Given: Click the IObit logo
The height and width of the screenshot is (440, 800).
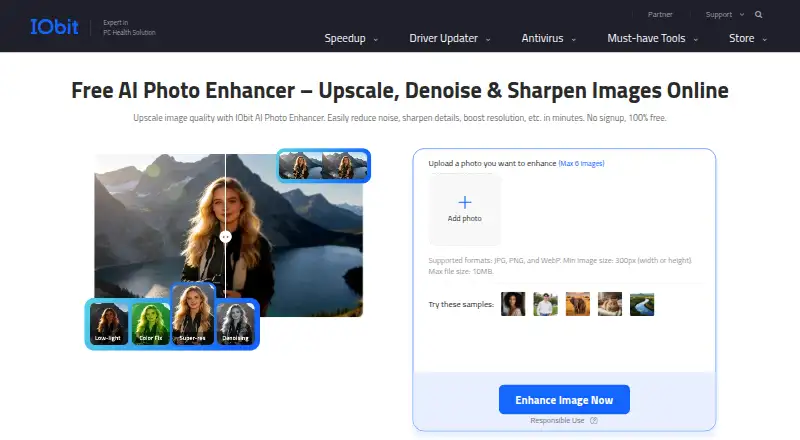Looking at the screenshot, I should click(54, 27).
